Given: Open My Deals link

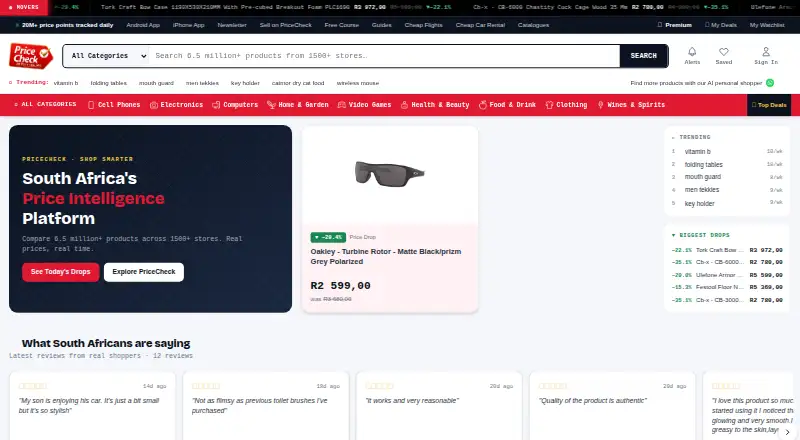Looking at the screenshot, I should (x=720, y=25).
